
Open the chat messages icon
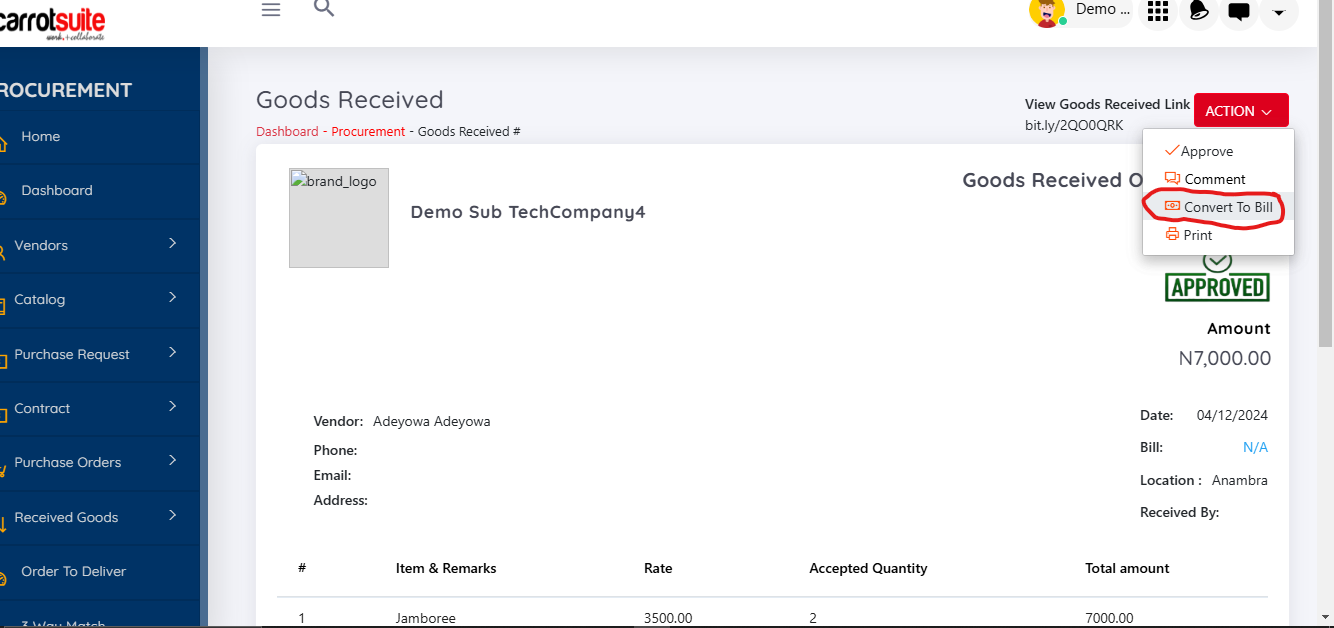tap(1239, 12)
